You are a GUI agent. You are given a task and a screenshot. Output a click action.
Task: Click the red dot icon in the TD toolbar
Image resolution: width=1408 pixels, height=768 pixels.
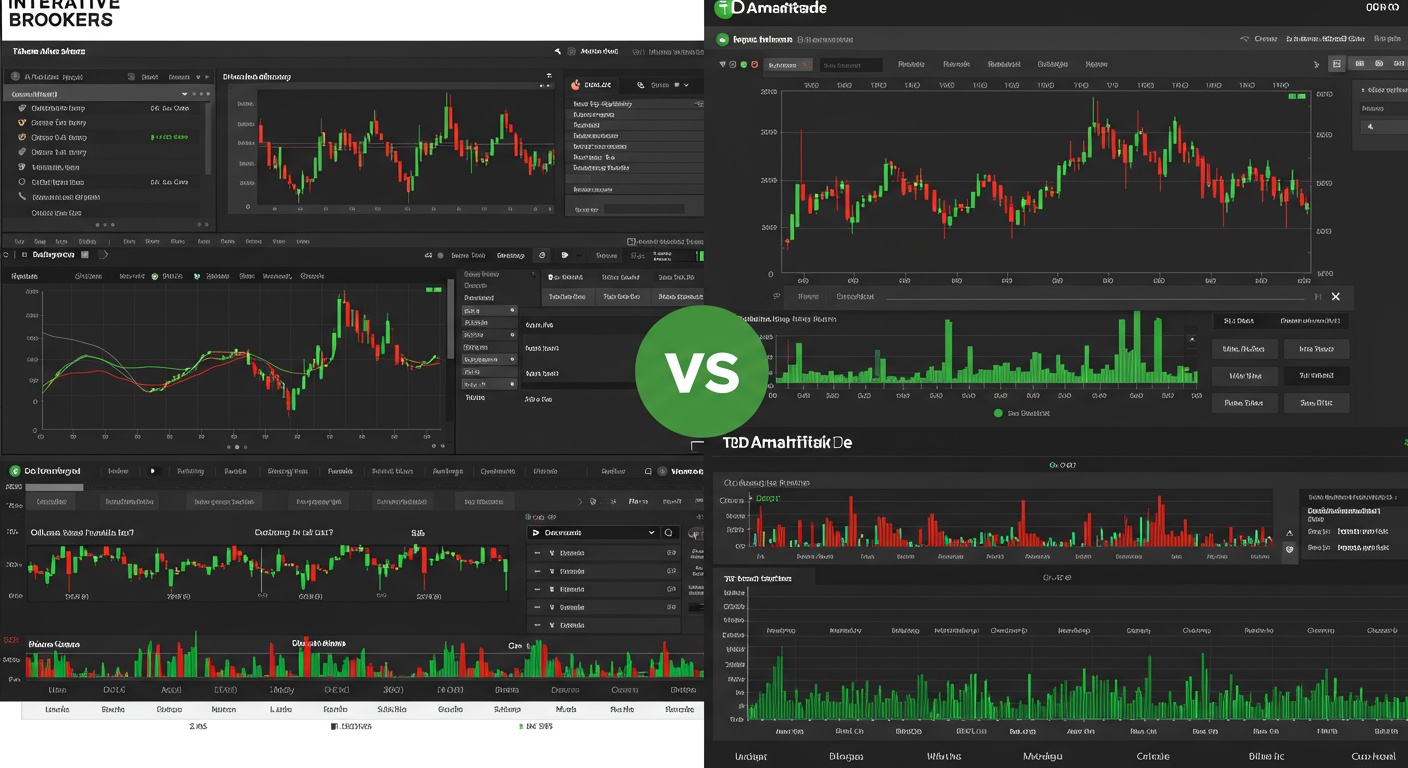pos(755,64)
